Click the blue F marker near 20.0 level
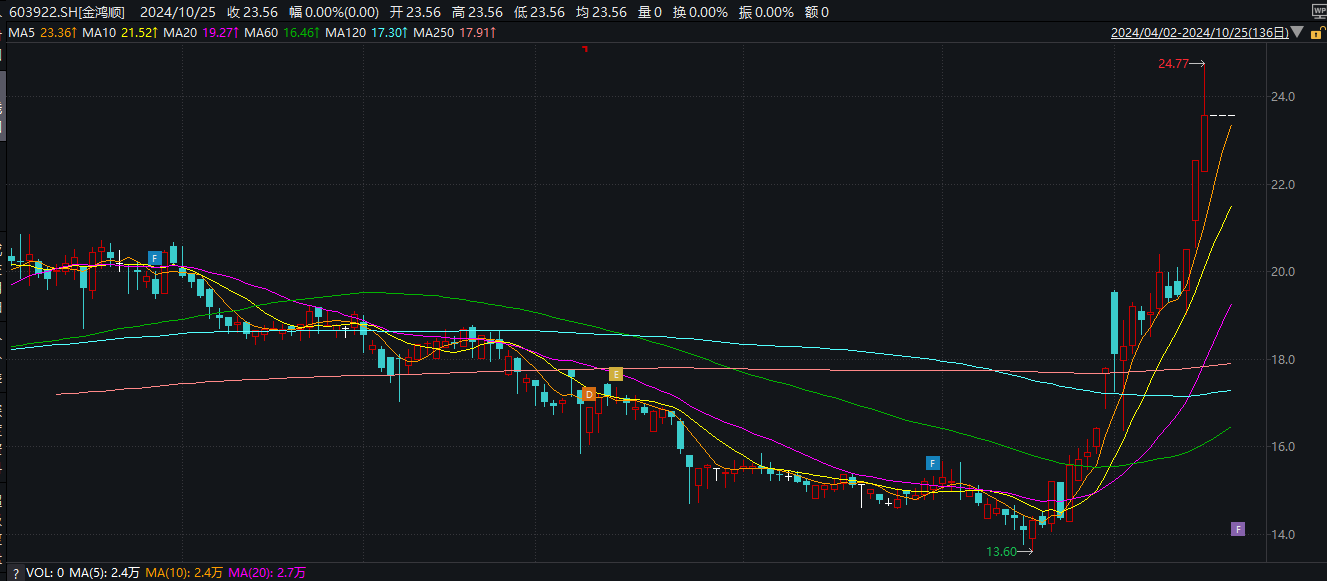The width and height of the screenshot is (1327, 581). point(154,258)
